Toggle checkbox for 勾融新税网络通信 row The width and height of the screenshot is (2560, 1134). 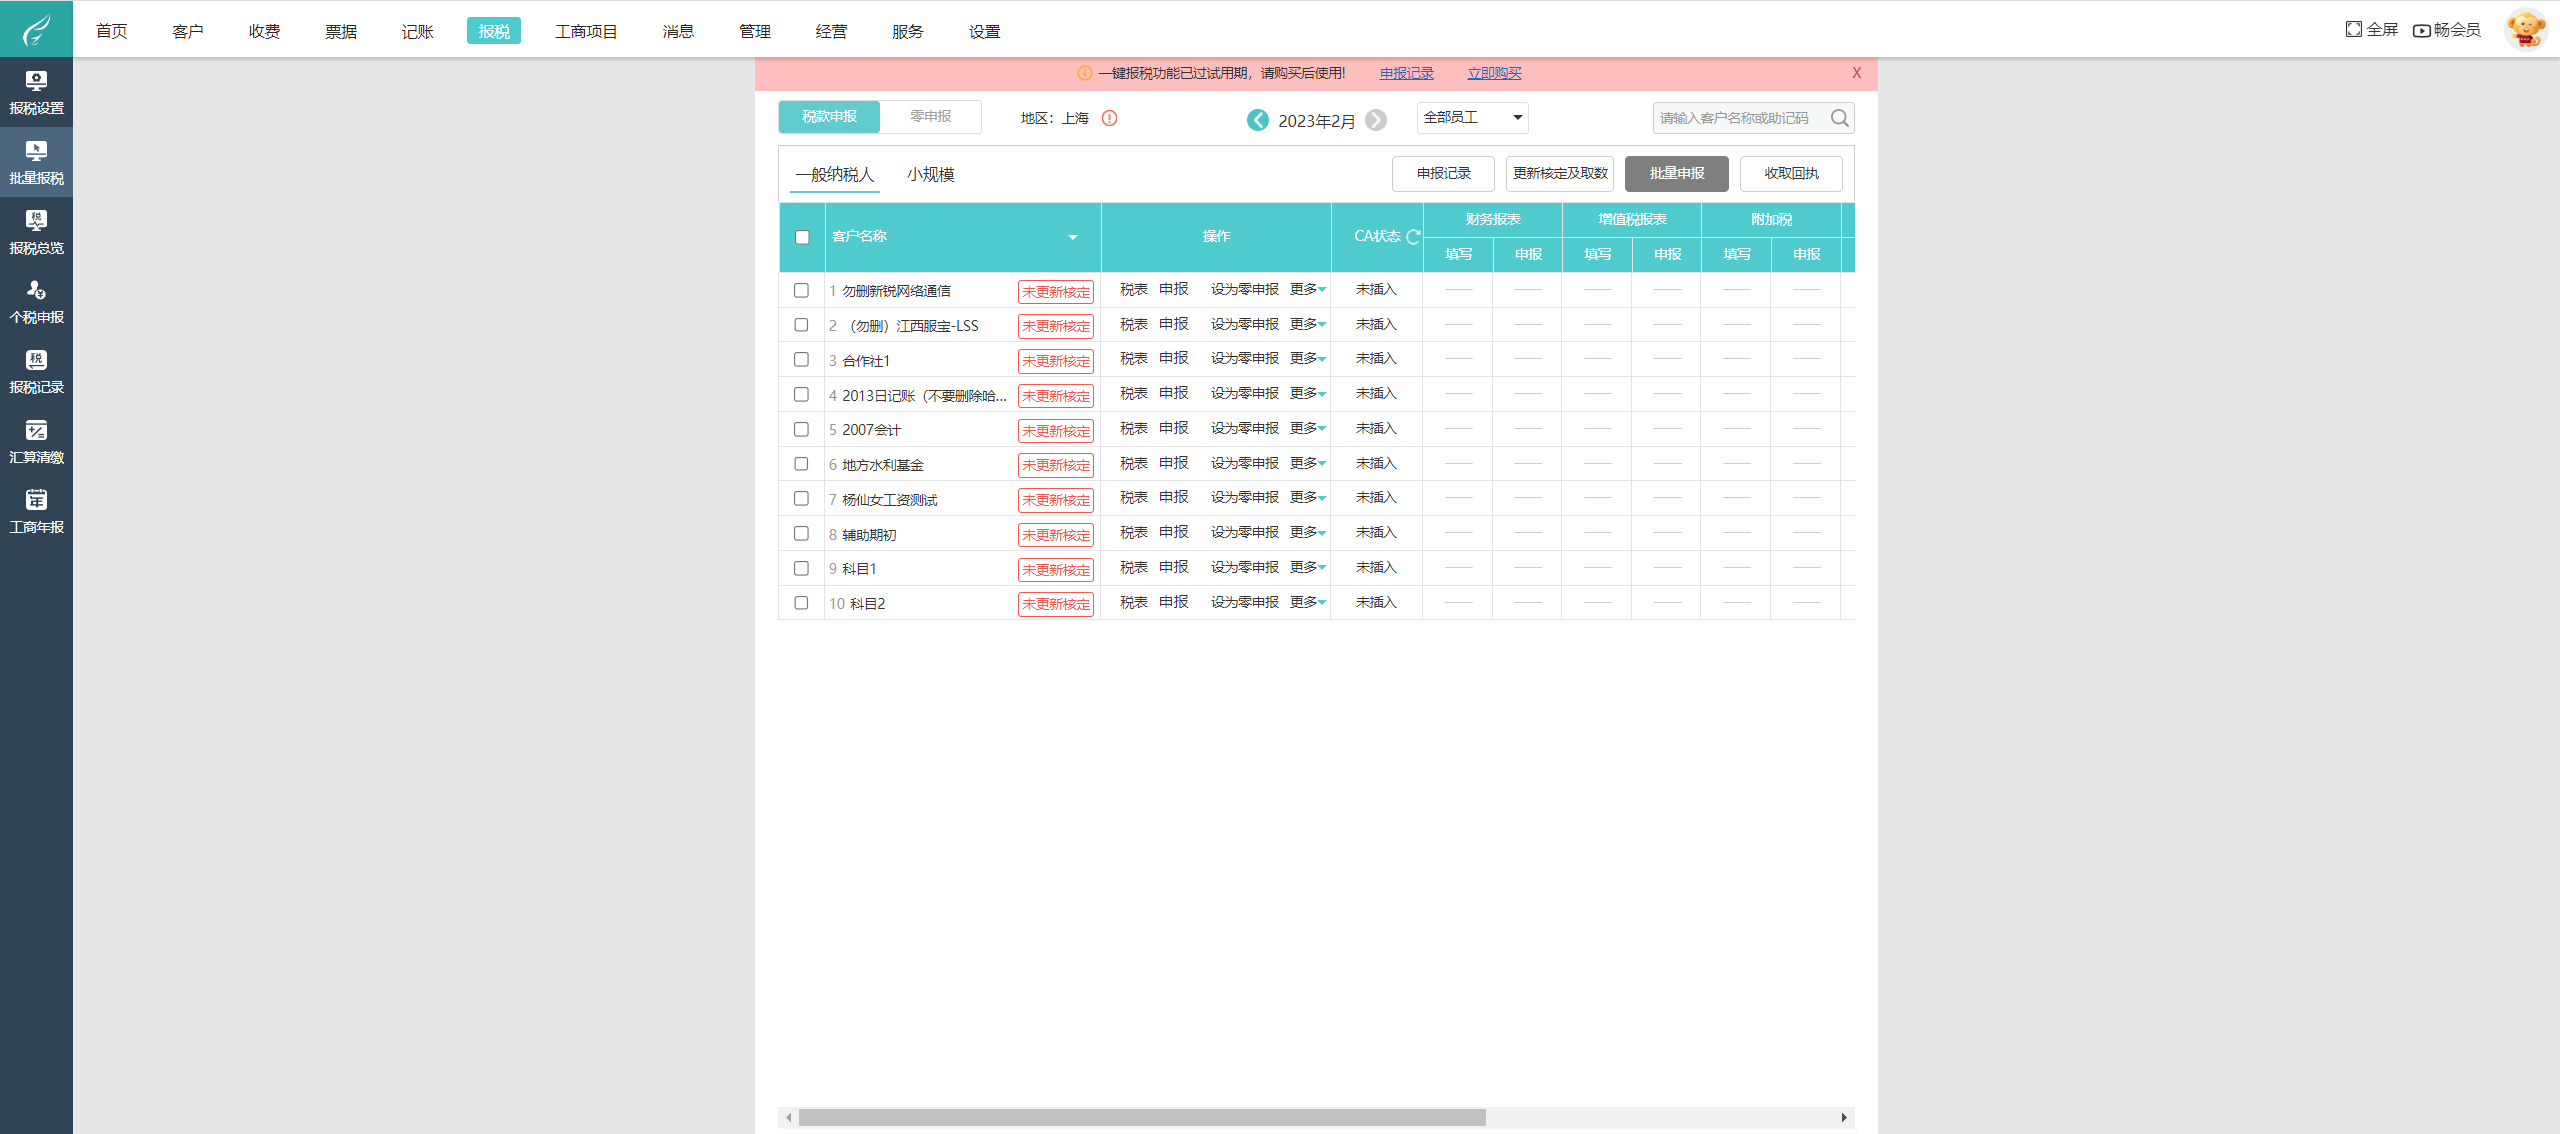click(x=802, y=290)
